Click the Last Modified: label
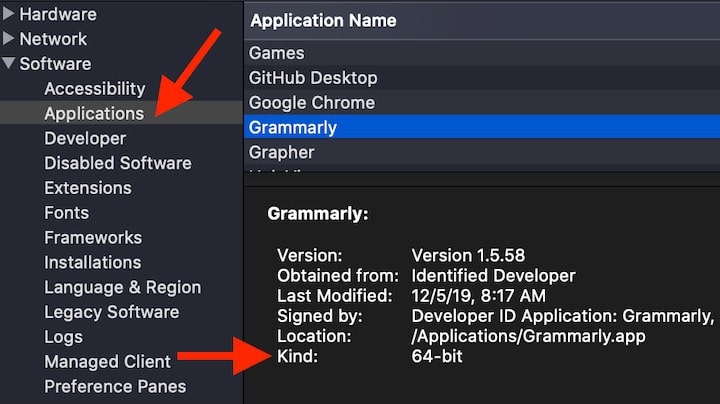The image size is (720, 404). 335,296
